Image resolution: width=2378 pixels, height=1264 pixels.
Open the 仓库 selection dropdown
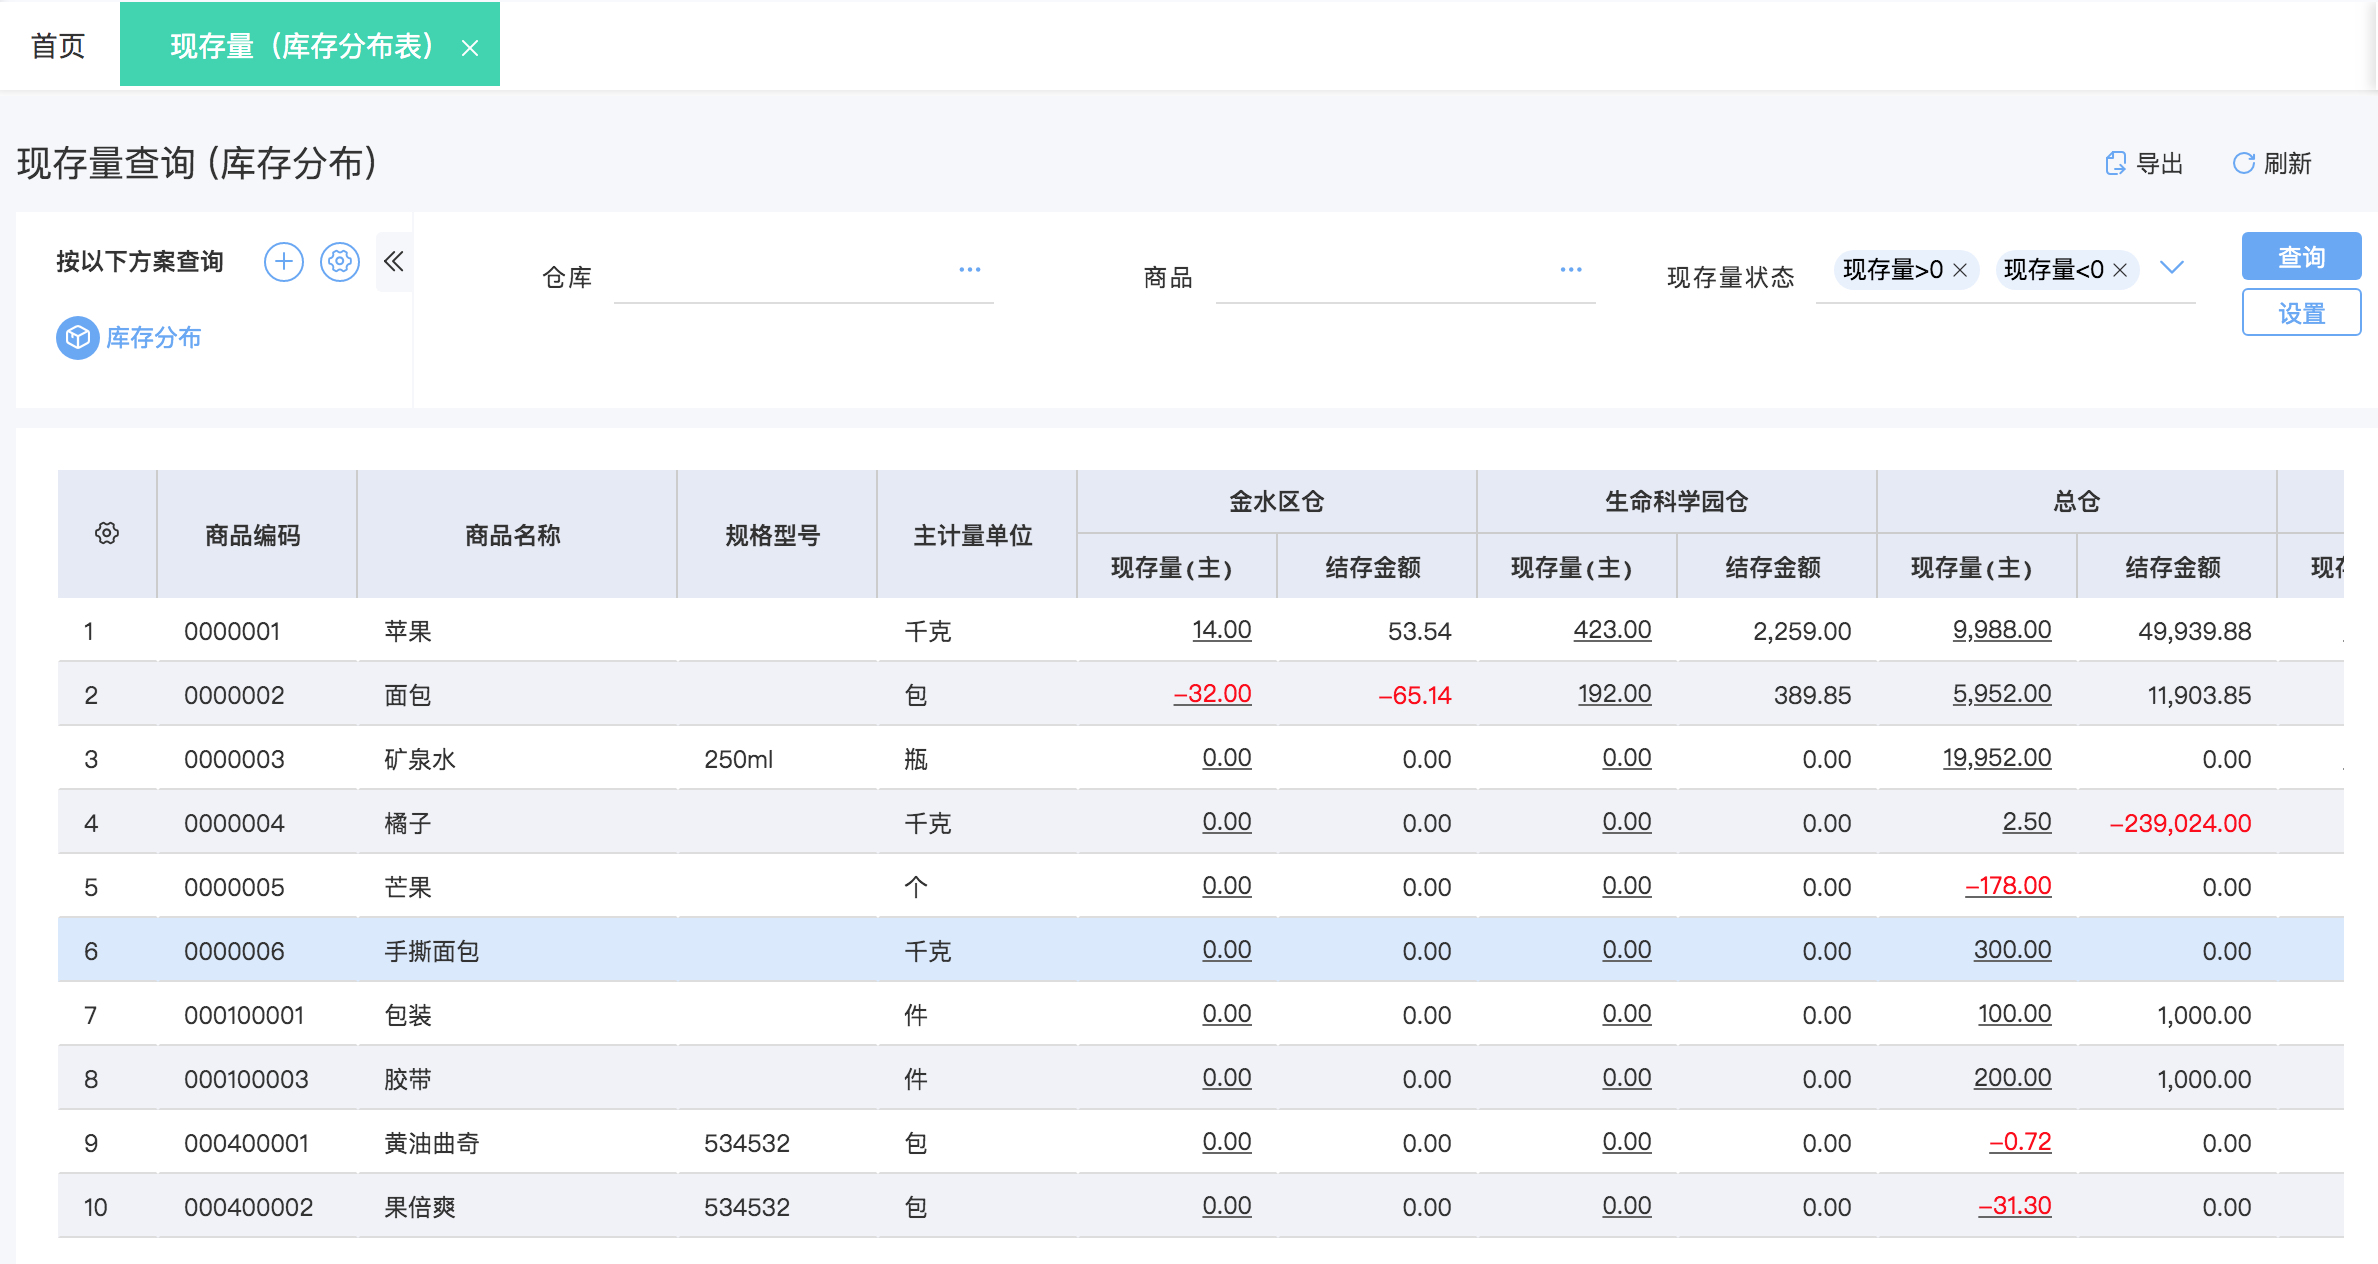coord(972,269)
